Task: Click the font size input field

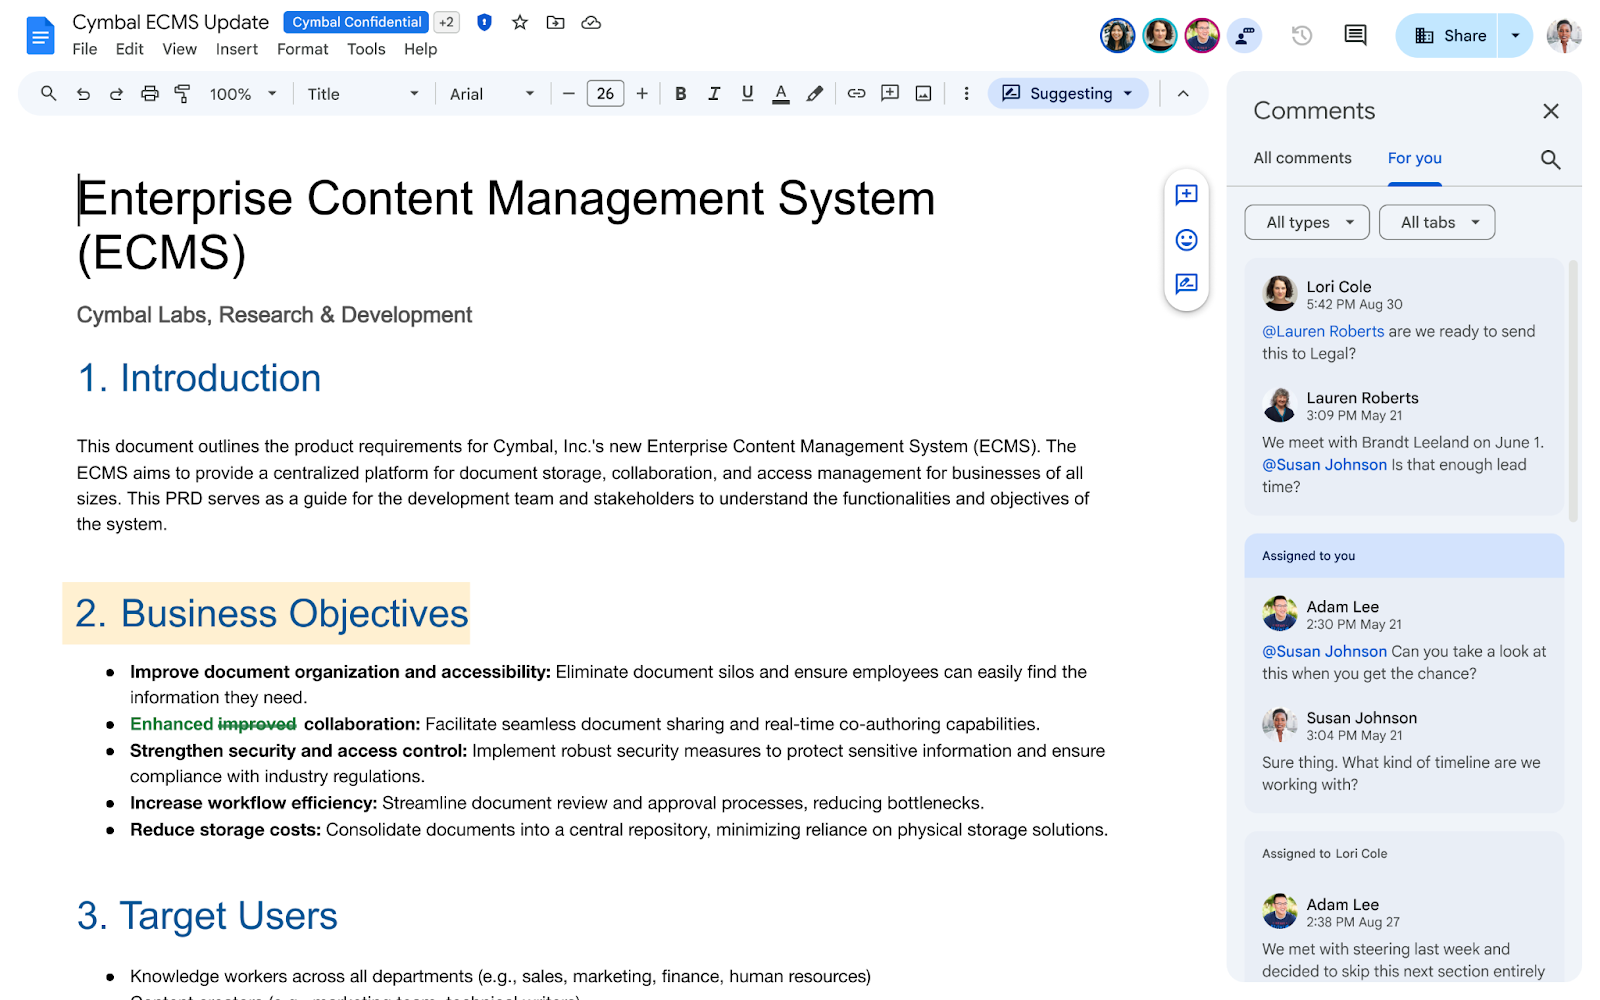Action: point(605,94)
